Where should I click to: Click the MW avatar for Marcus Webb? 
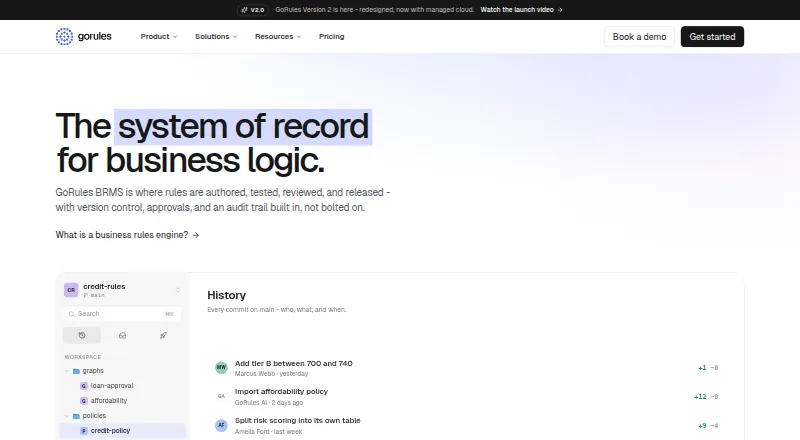tap(221, 368)
